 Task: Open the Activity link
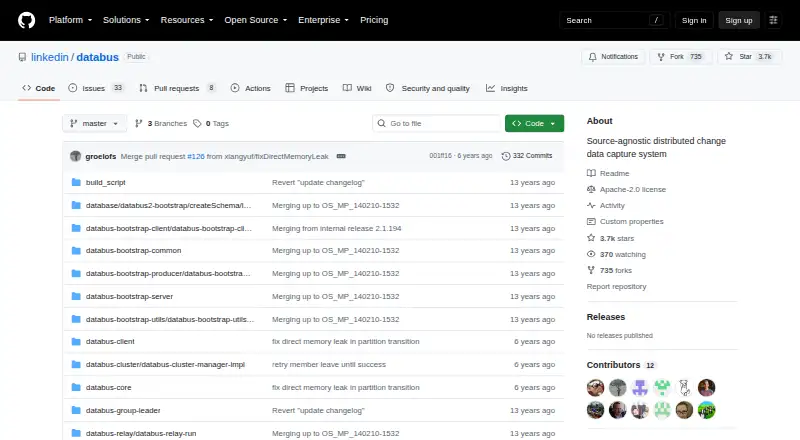[606, 205]
